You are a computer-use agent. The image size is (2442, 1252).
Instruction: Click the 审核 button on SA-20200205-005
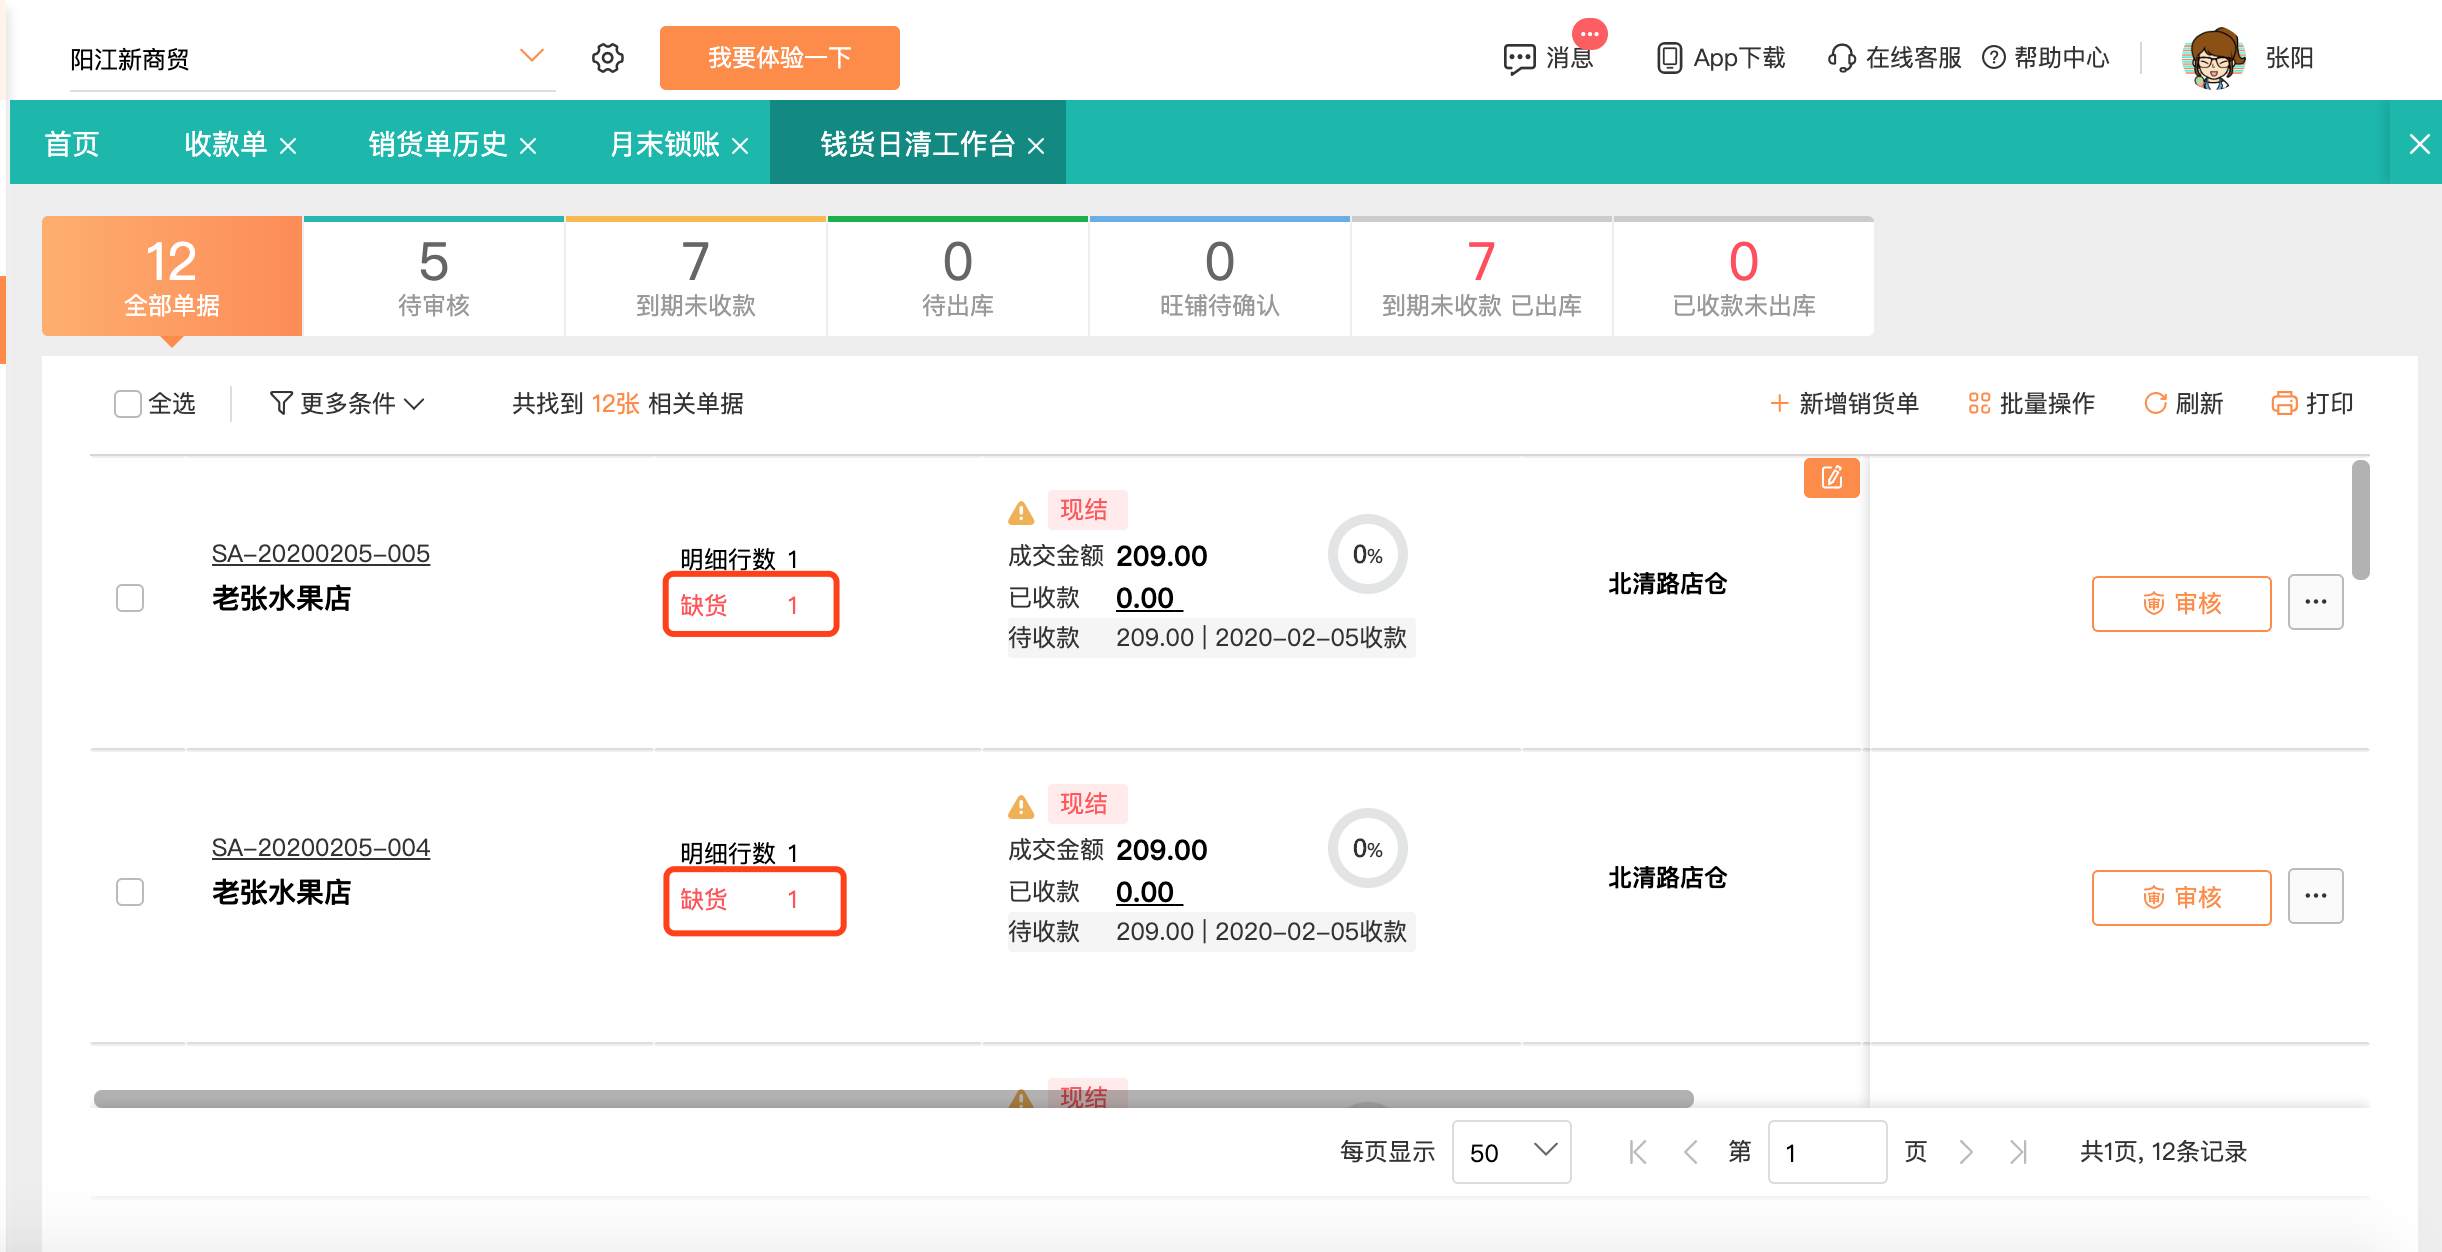[2180, 604]
